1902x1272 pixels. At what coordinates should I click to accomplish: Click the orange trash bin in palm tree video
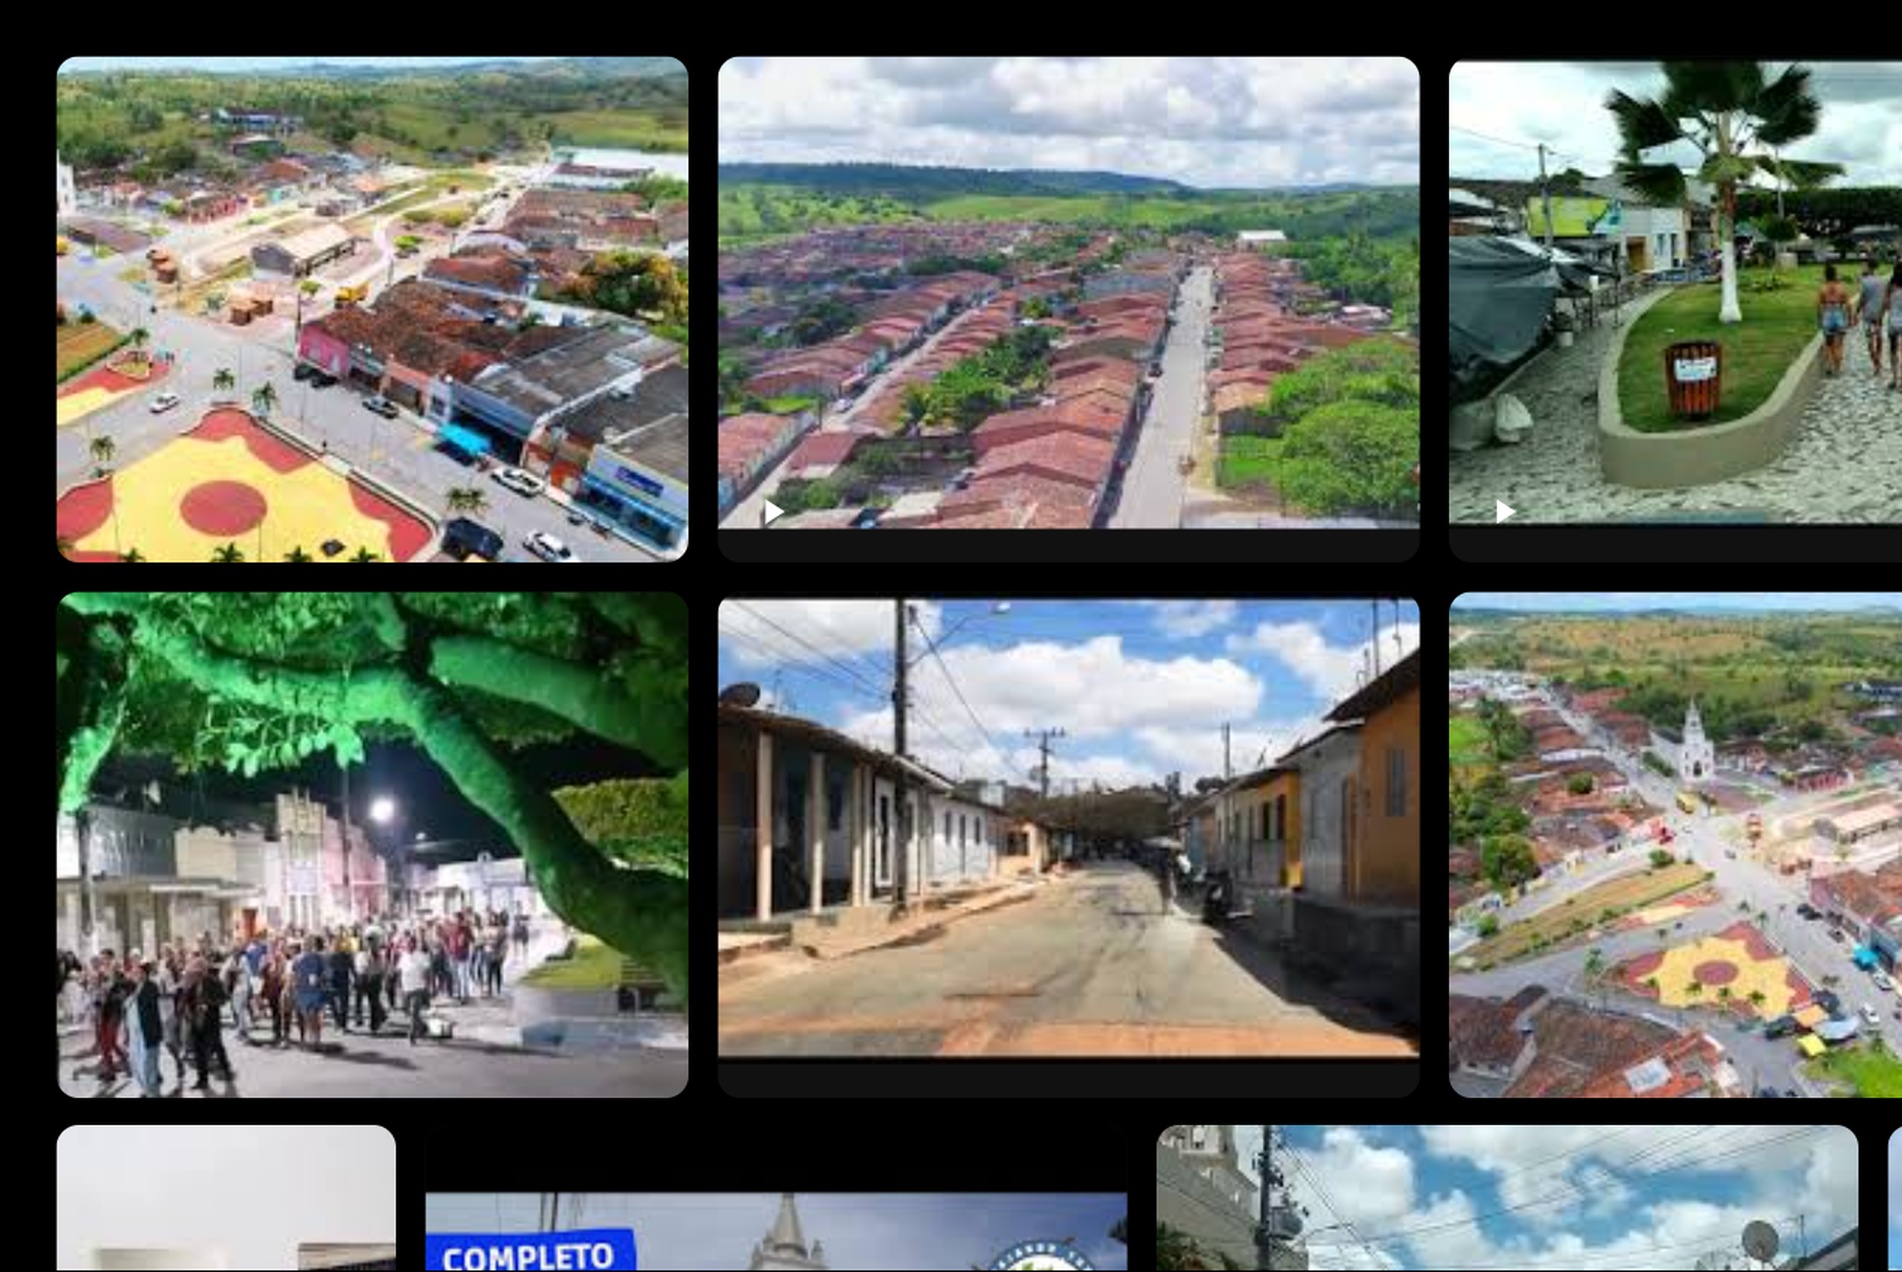(1692, 379)
